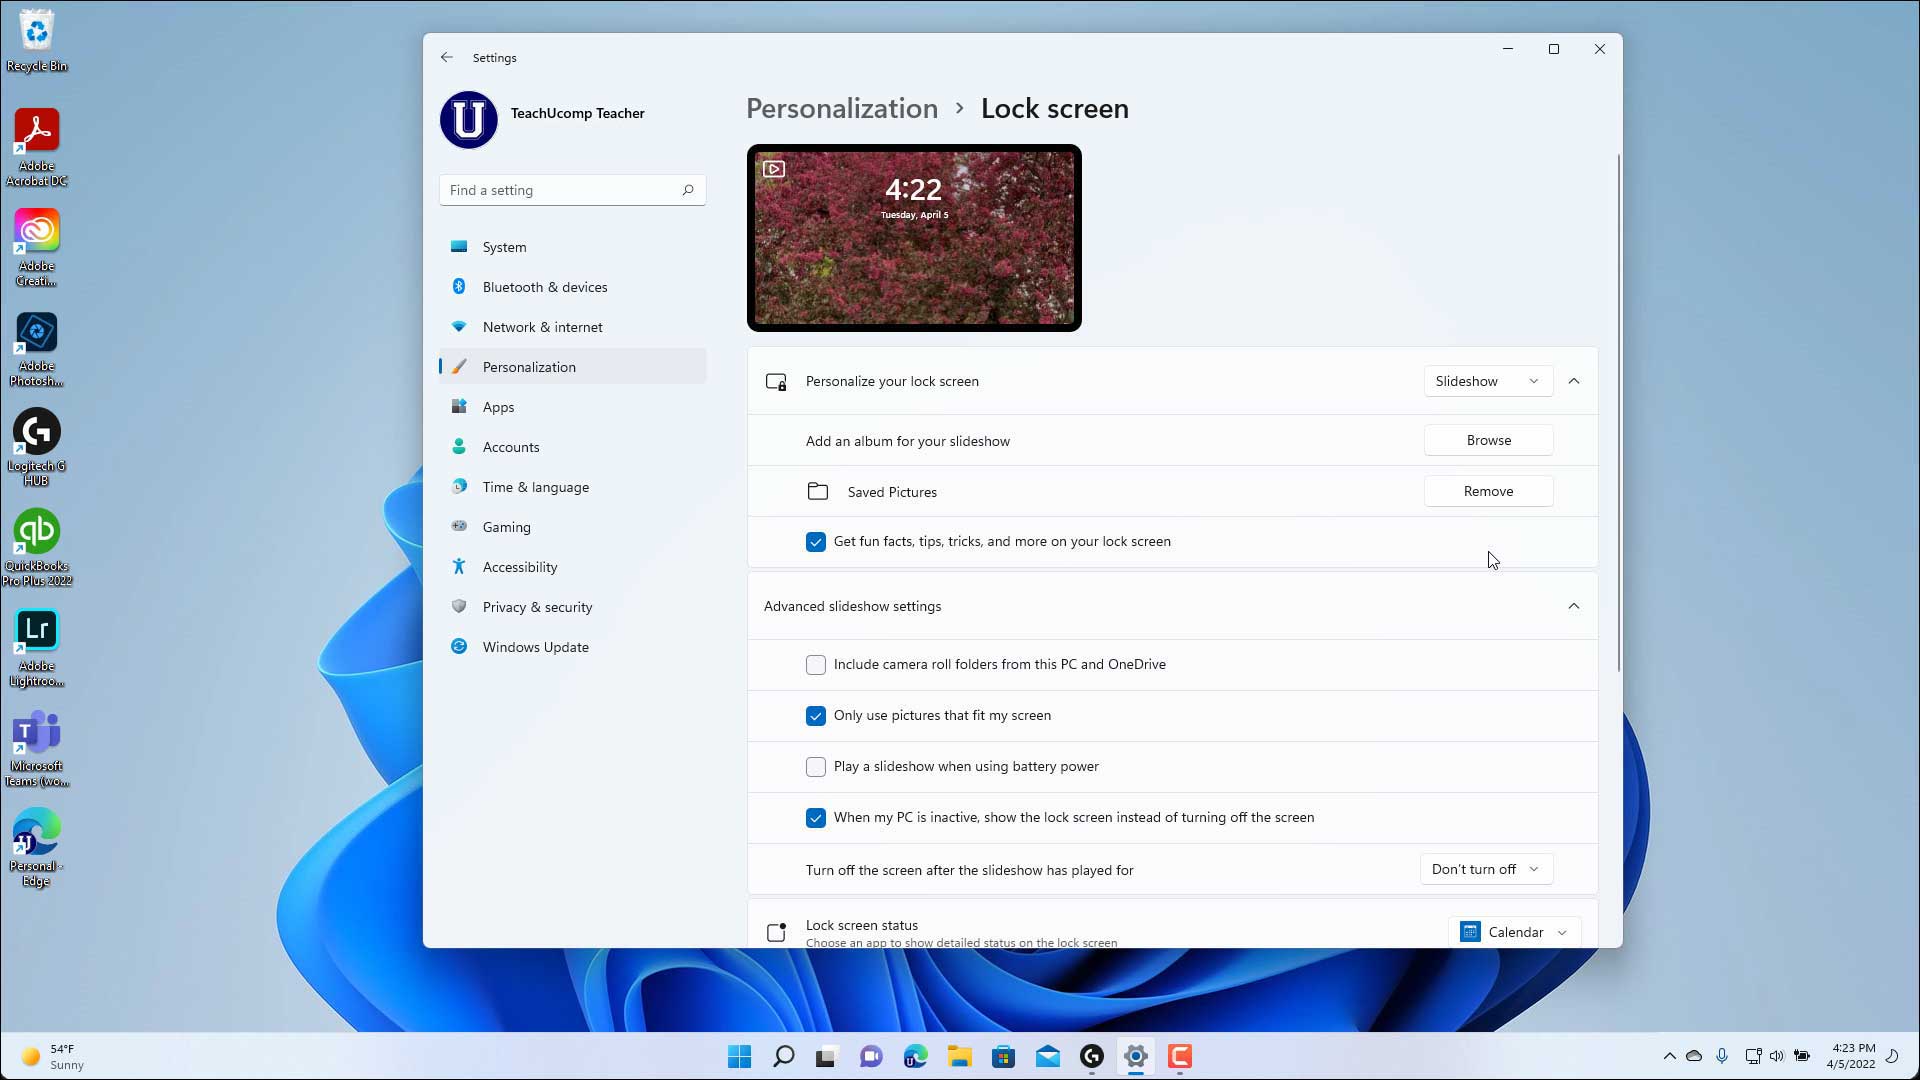Screen dimensions: 1920x1080
Task: Open Microsoft Teams from taskbar
Action: [870, 1055]
